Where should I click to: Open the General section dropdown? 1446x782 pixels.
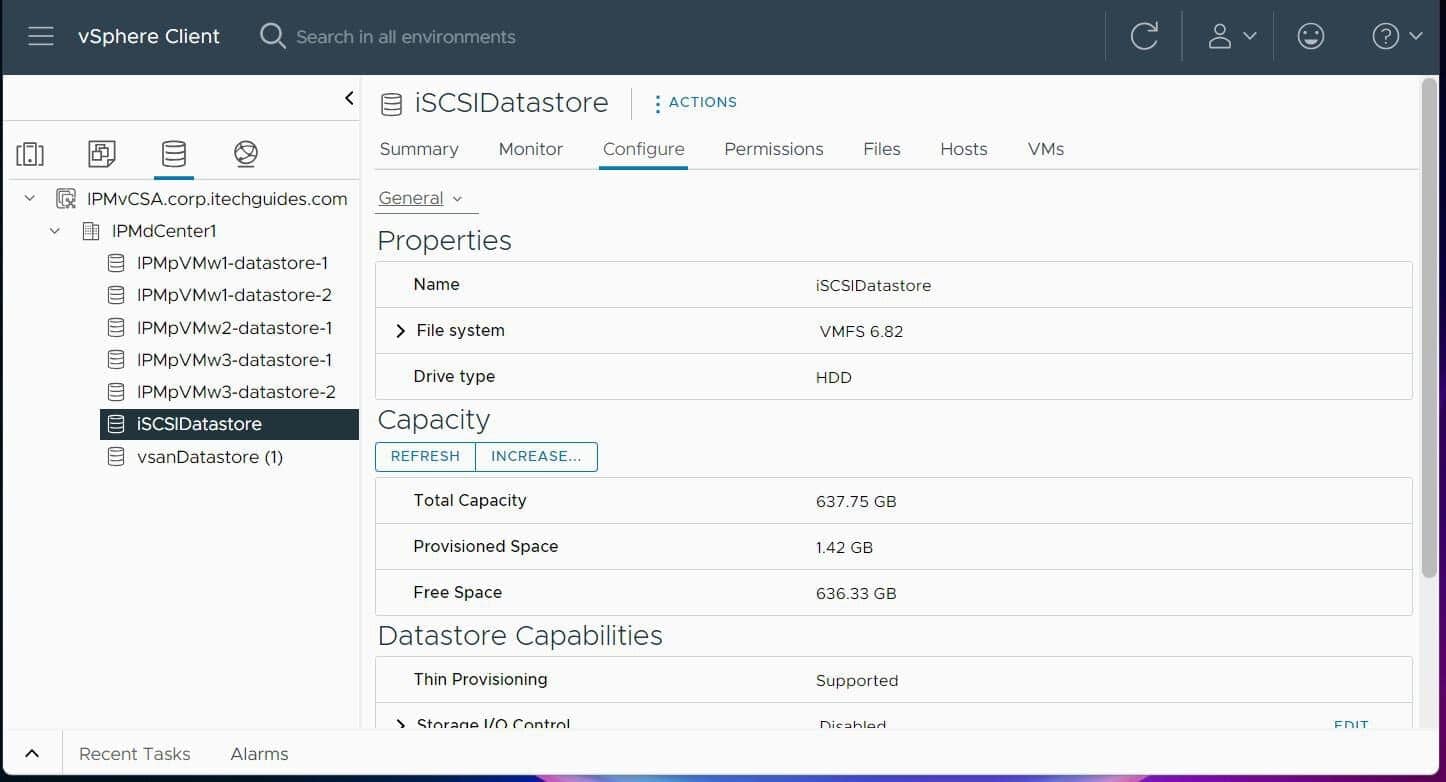424,197
